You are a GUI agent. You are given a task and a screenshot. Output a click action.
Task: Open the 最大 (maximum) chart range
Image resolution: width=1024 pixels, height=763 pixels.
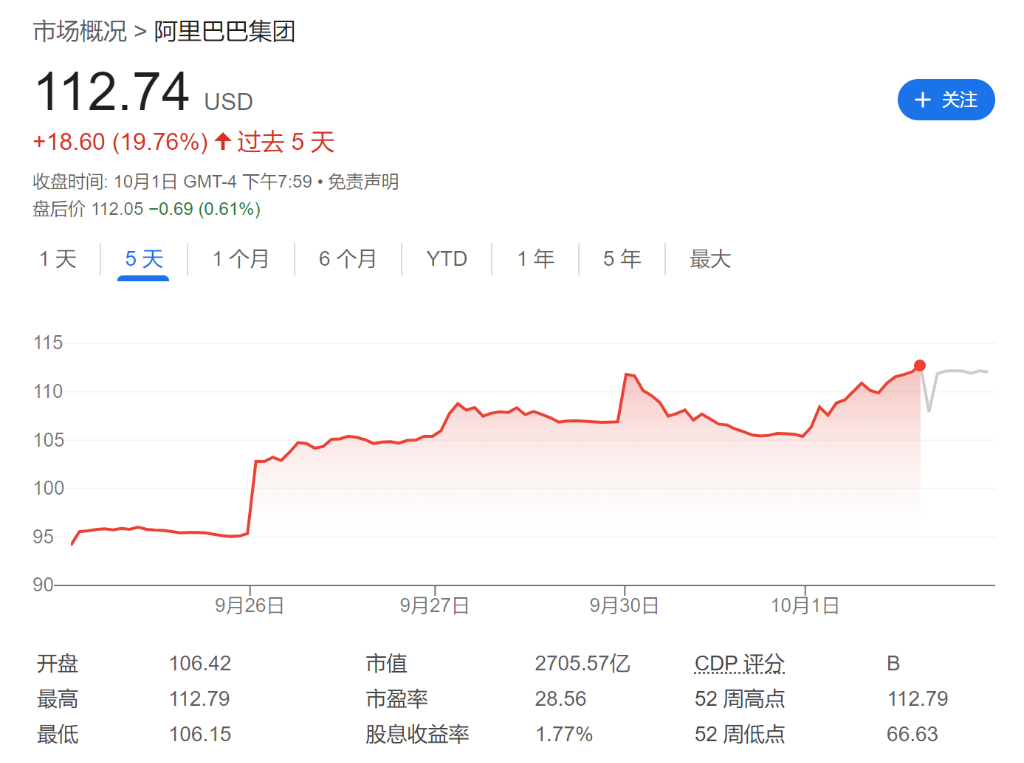point(710,258)
